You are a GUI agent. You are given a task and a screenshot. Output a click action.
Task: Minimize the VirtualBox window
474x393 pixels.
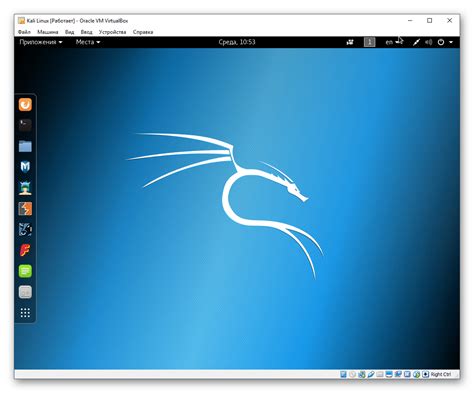[410, 21]
